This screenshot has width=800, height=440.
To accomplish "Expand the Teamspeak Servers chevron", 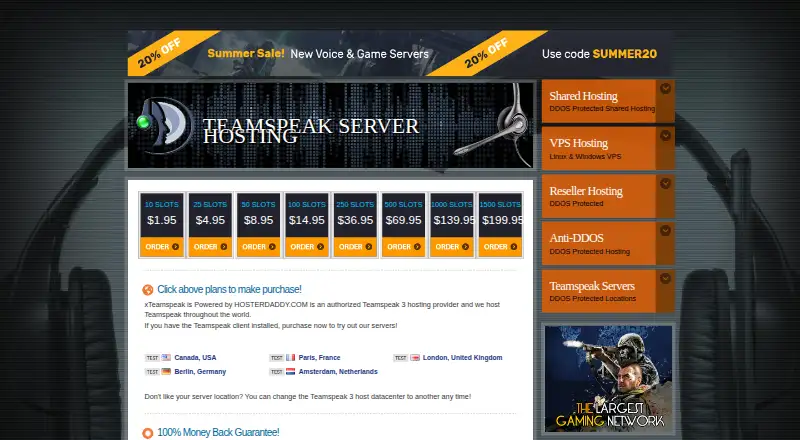I will click(665, 278).
